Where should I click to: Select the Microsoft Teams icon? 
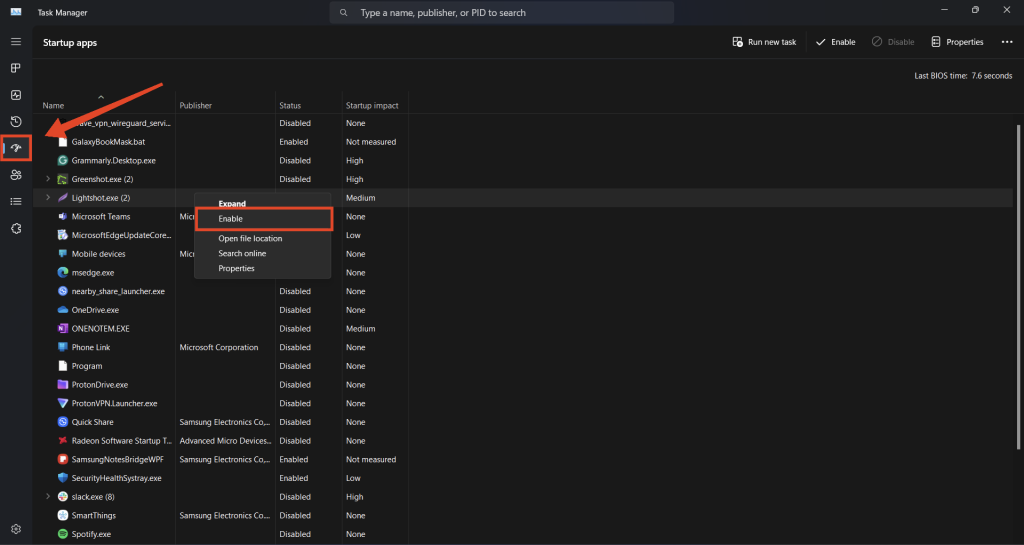[x=63, y=216]
